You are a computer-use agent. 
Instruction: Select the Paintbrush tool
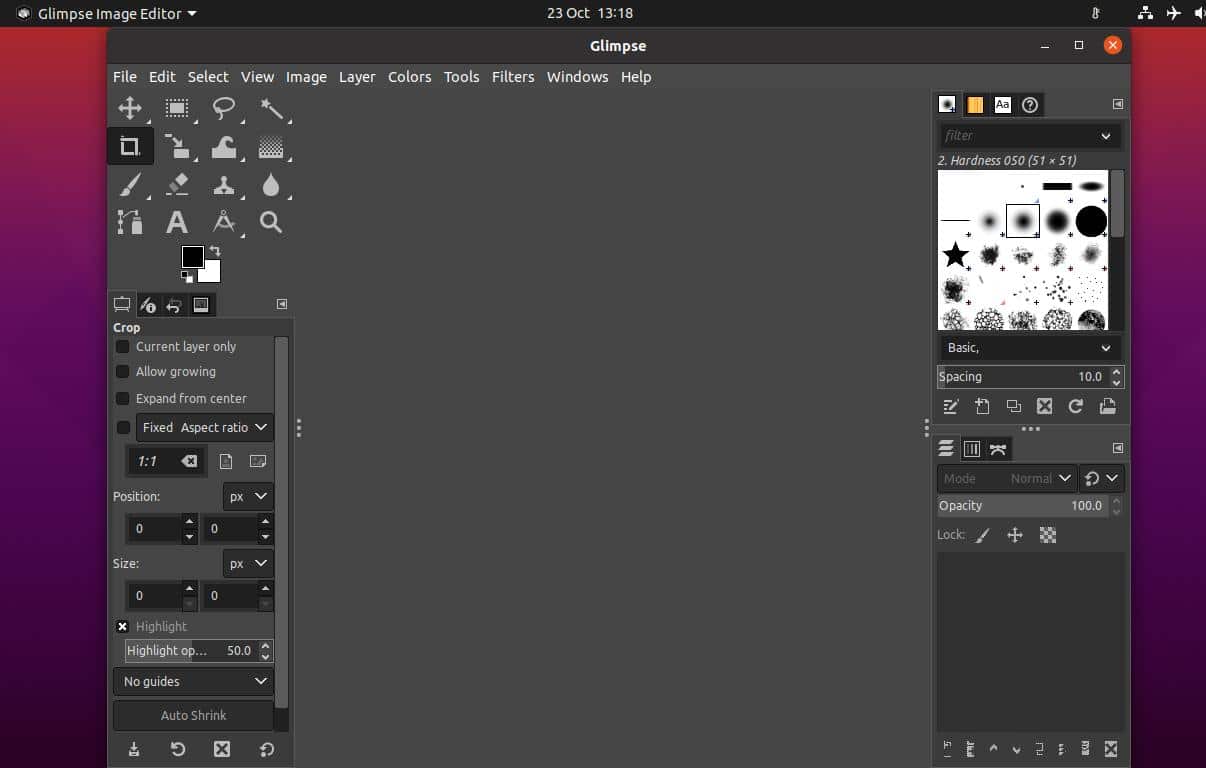130,184
